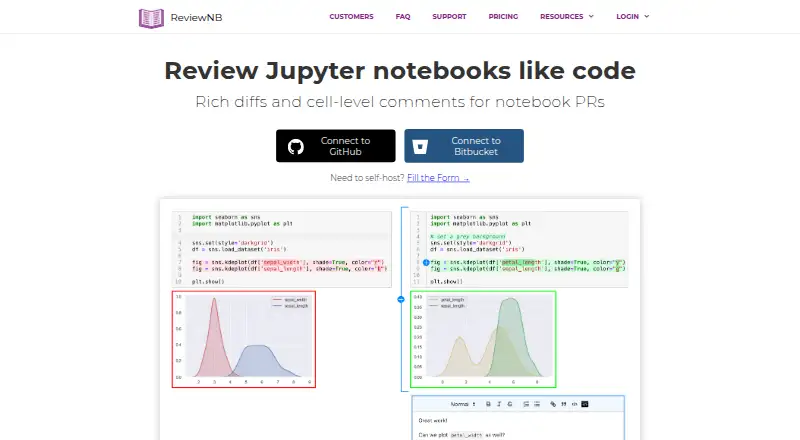Screen dimensions: 800x440
Task: Toggle inline code in the comment editor
Action: tap(574, 404)
